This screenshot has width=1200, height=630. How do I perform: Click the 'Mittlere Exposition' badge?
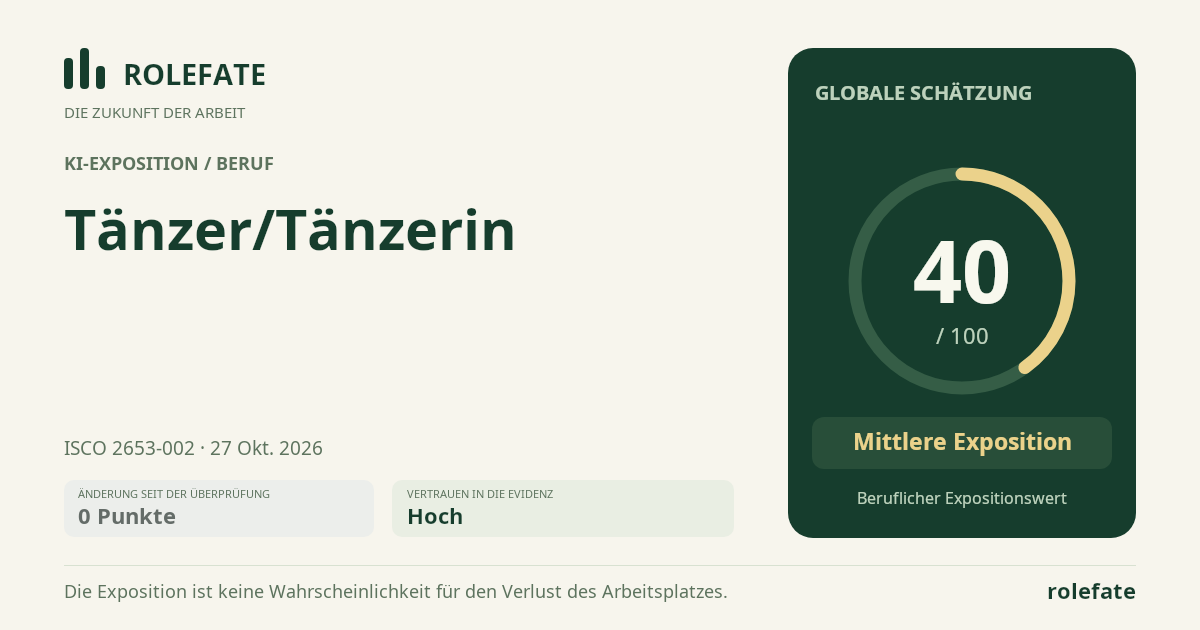click(x=962, y=442)
